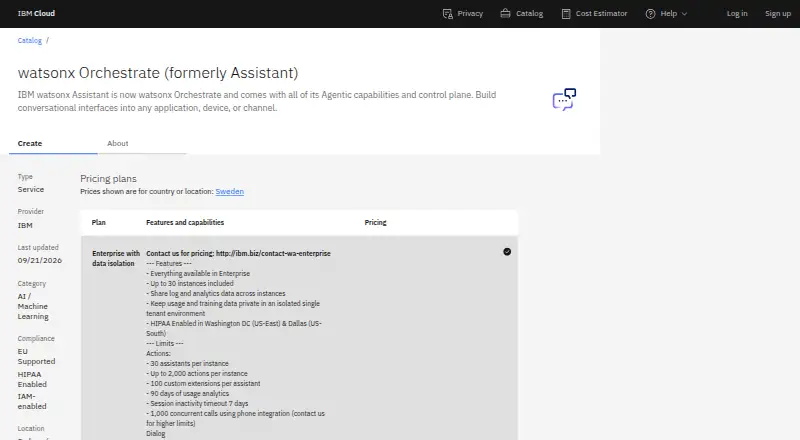Follow the Catalog breadcrumb link
Viewport: 800px width, 440px height.
(x=30, y=40)
